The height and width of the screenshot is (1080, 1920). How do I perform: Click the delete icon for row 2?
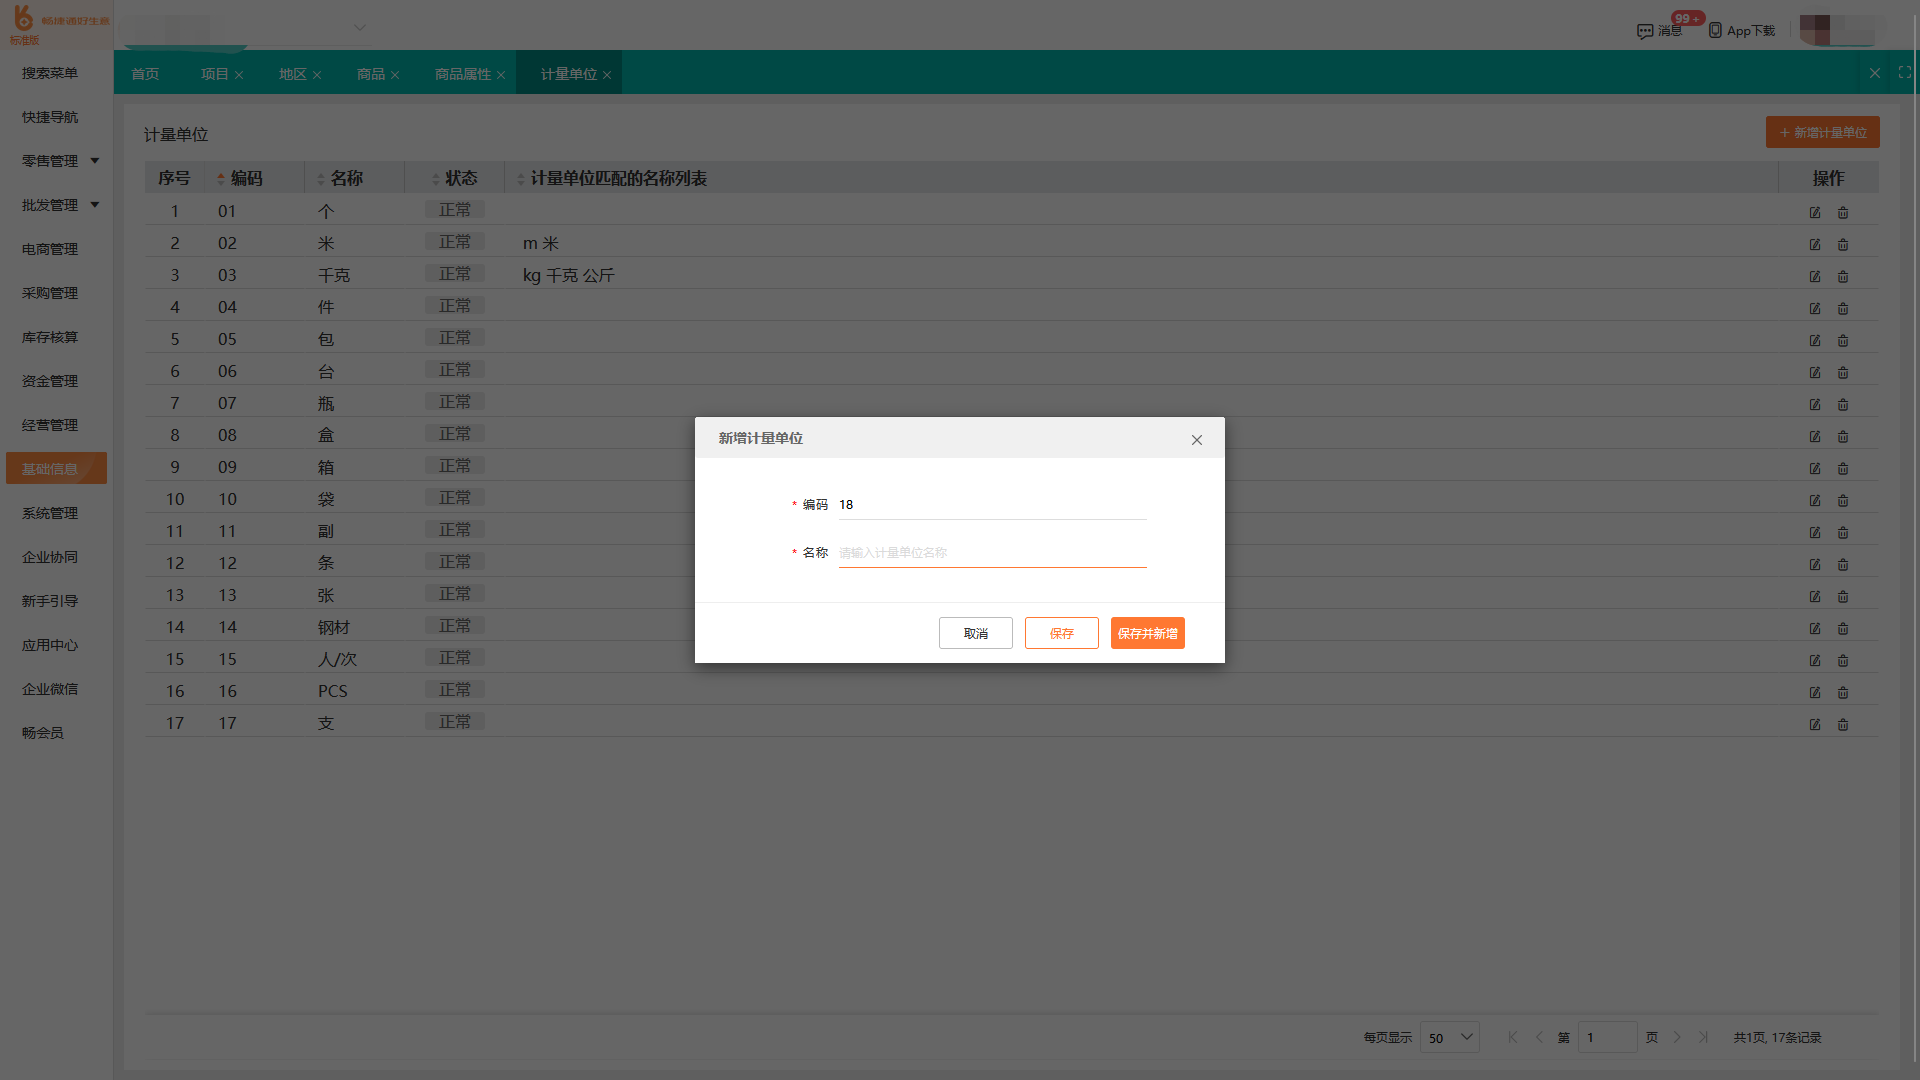1844,244
